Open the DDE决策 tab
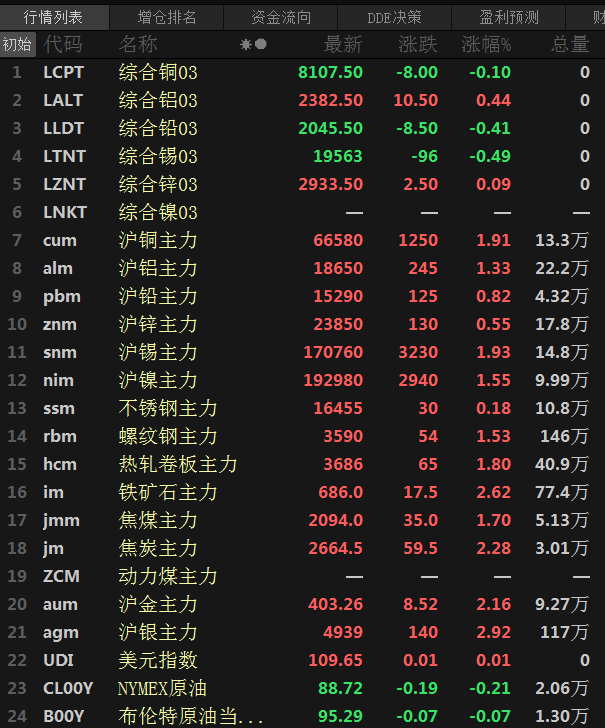The height and width of the screenshot is (728, 605). tap(394, 17)
